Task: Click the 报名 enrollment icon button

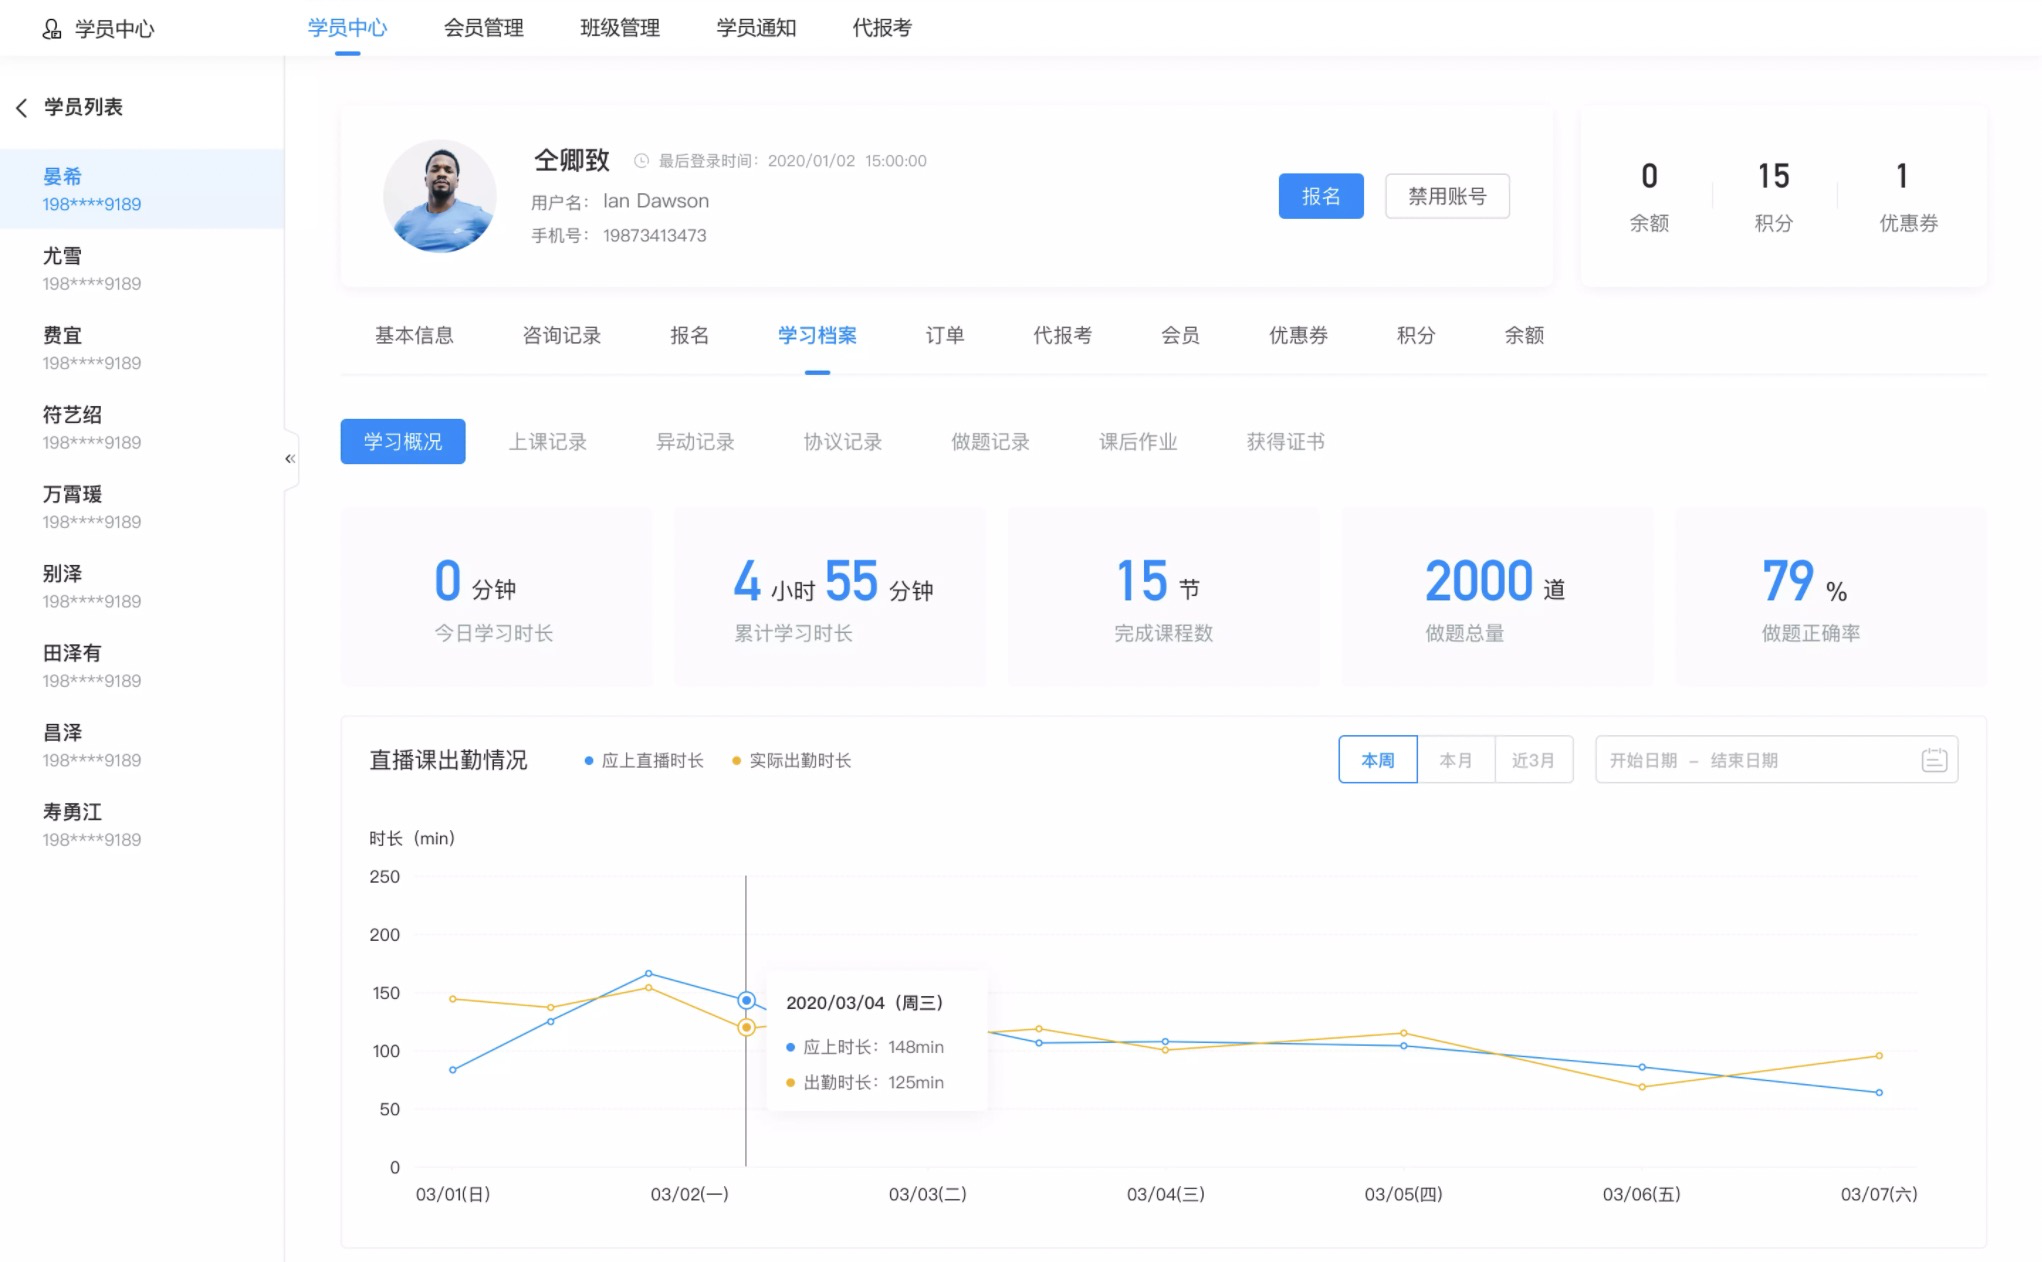Action: point(1321,196)
